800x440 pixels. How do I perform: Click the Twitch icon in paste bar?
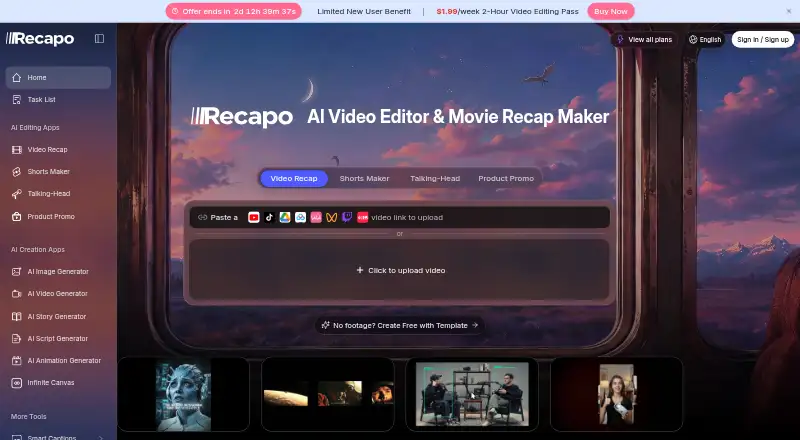(x=347, y=217)
